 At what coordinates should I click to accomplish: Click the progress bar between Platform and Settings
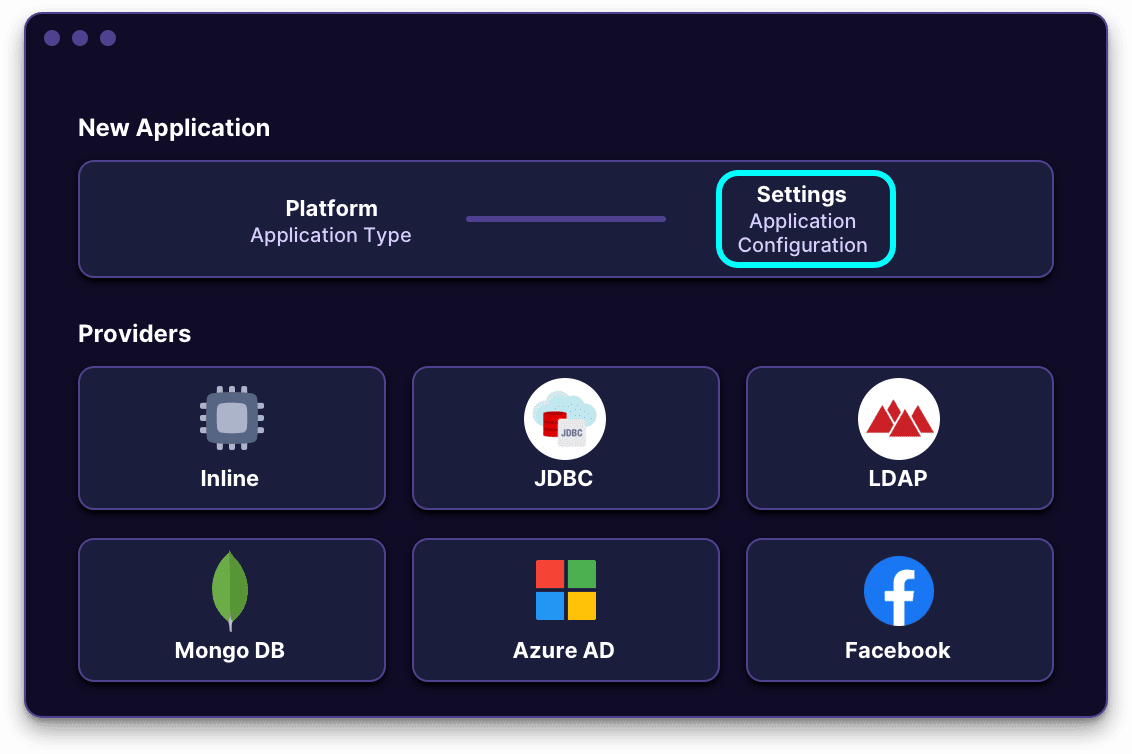(x=565, y=219)
